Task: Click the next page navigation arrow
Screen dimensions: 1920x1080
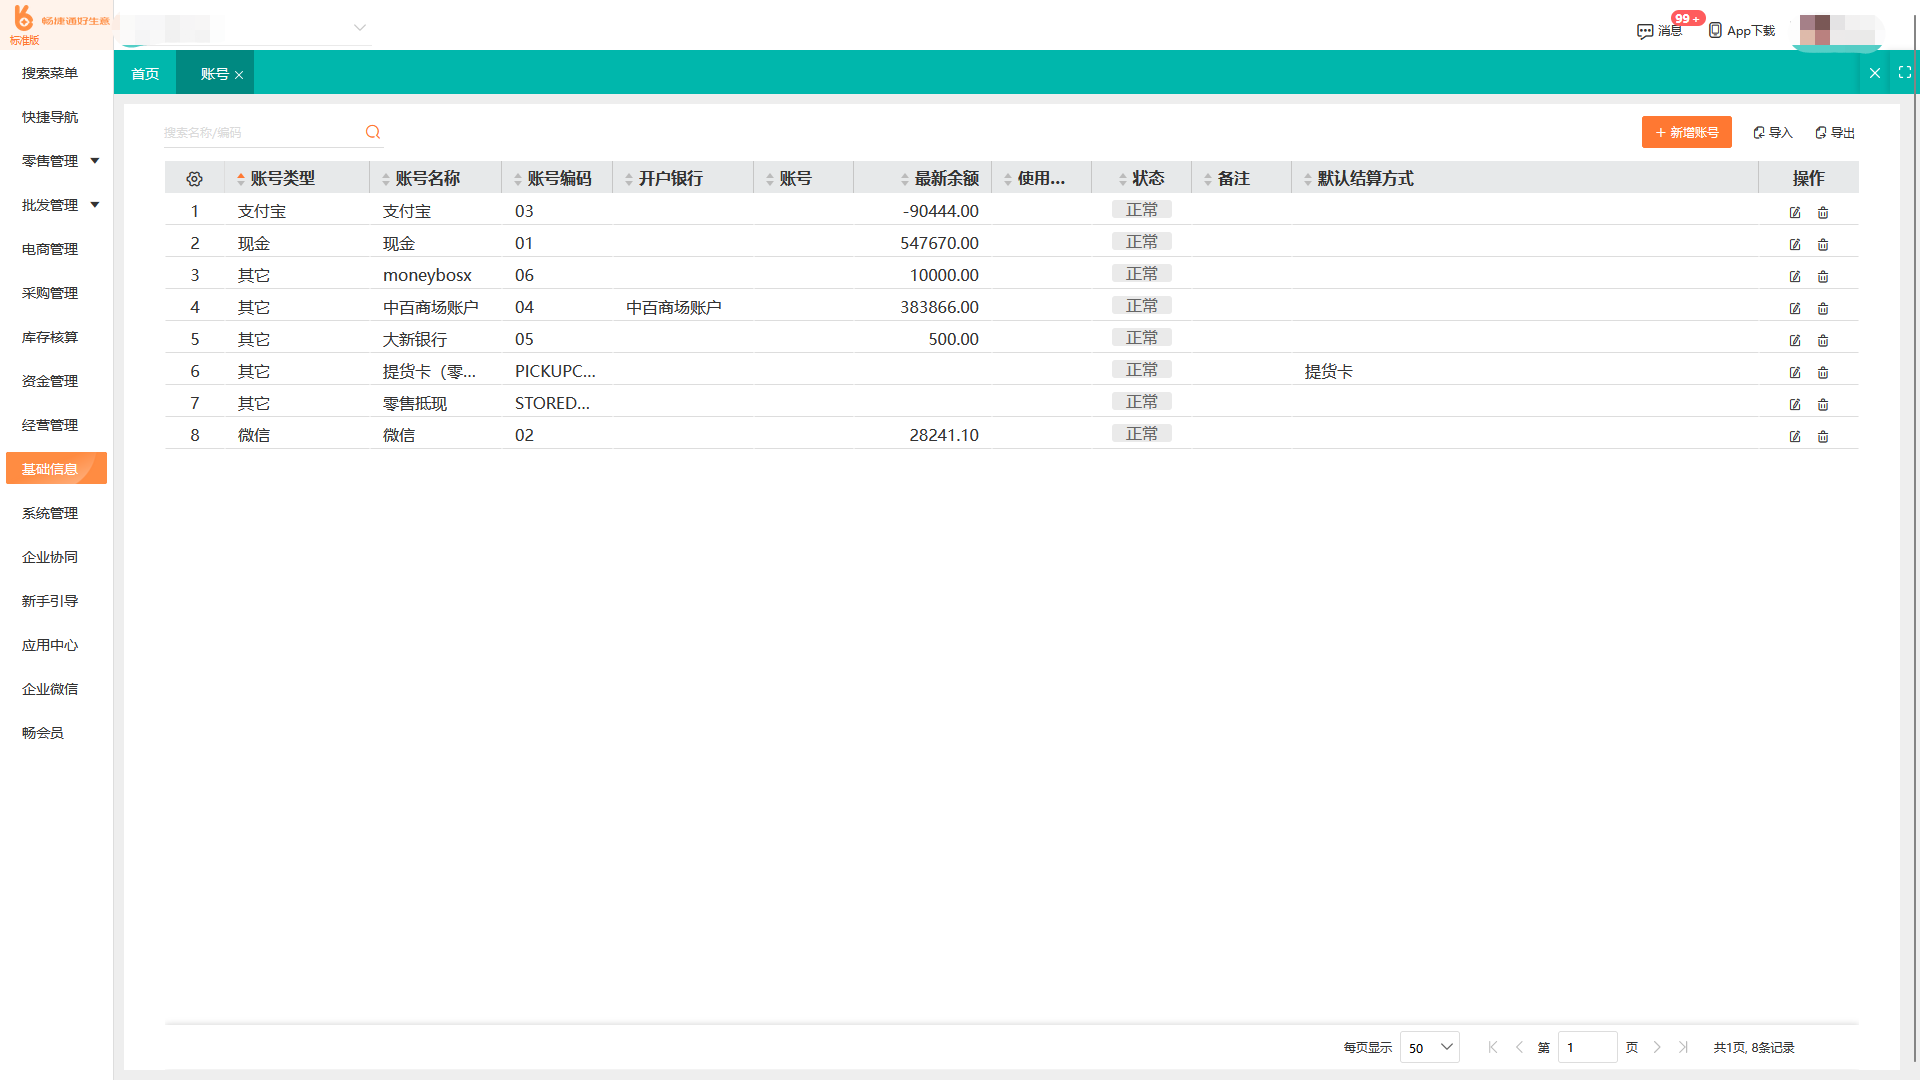Action: coord(1658,1047)
